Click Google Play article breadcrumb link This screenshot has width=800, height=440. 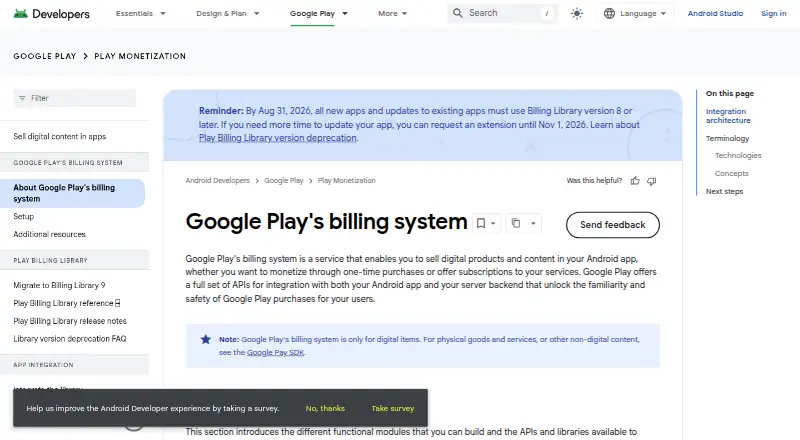(x=284, y=181)
